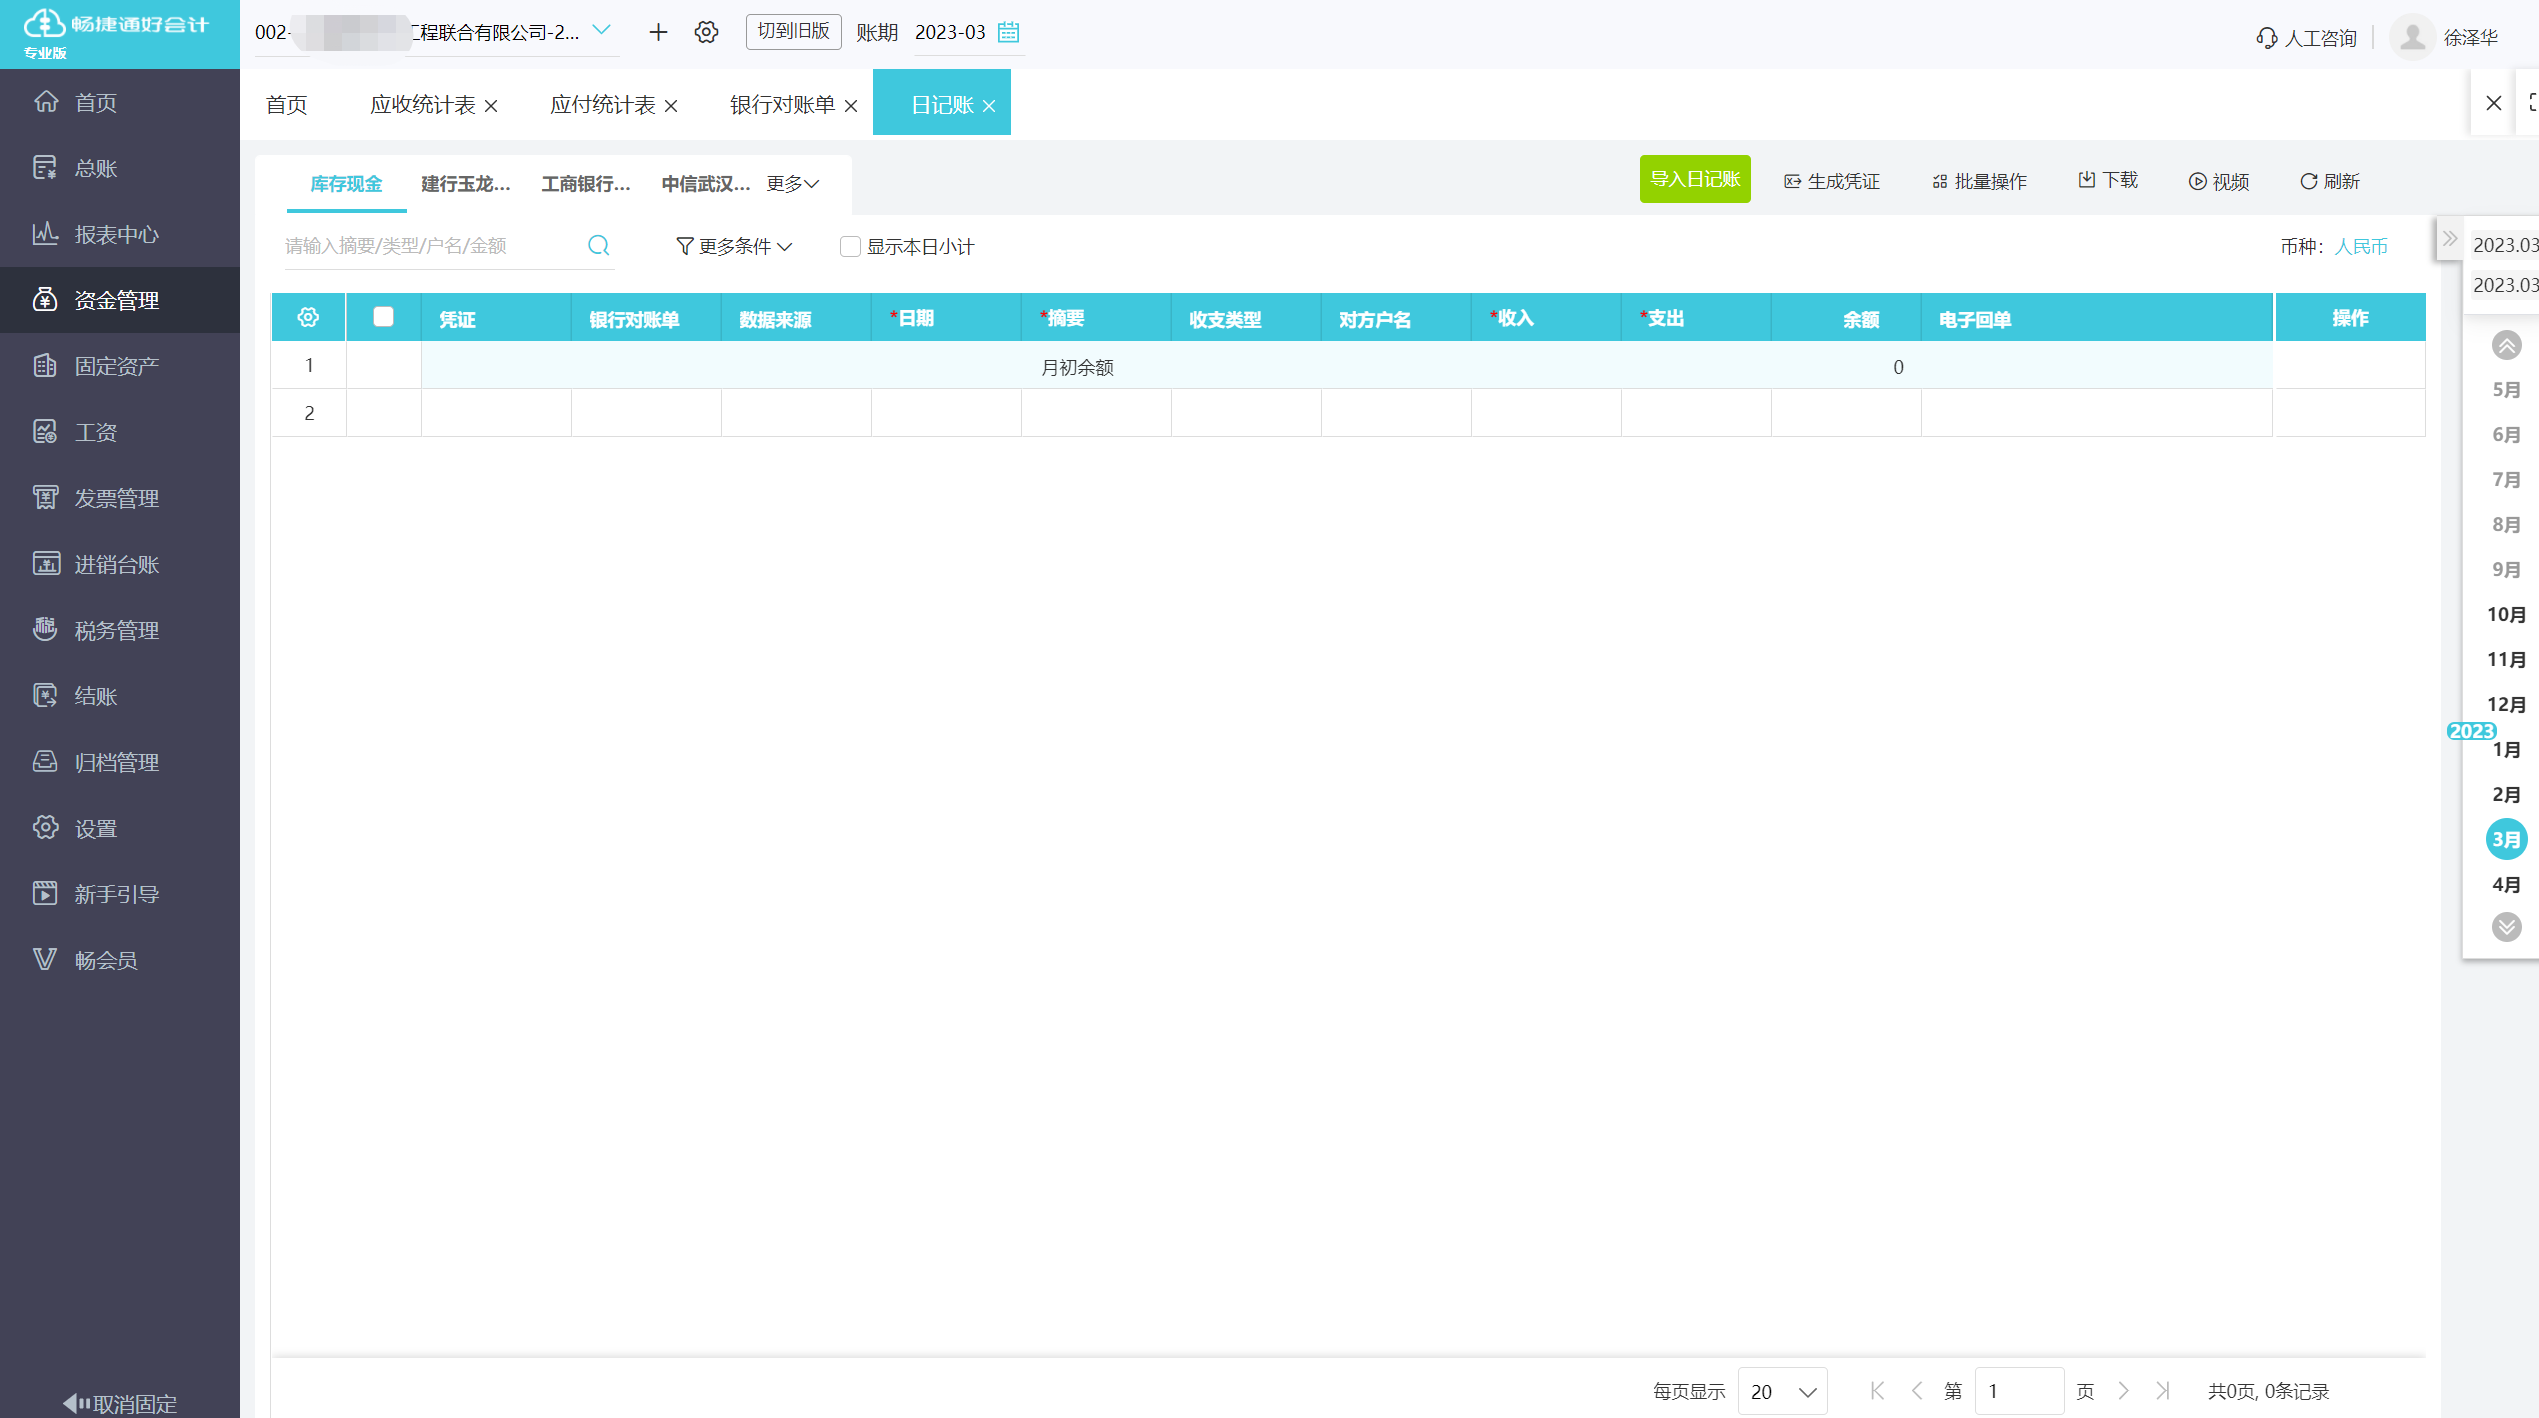Screen dimensions: 2539x1418
Task: Click the 设置 gear icon on table
Action: (x=309, y=319)
